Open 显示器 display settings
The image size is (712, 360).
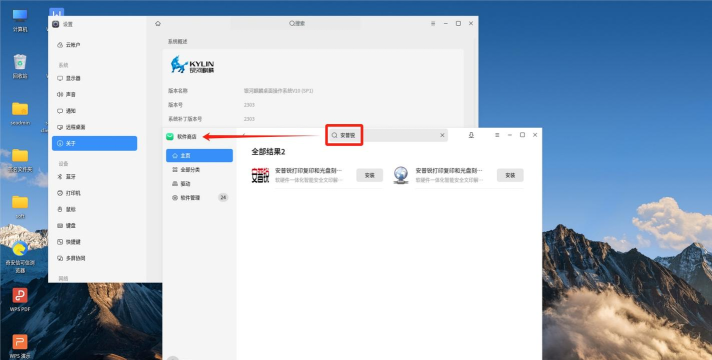(69, 78)
